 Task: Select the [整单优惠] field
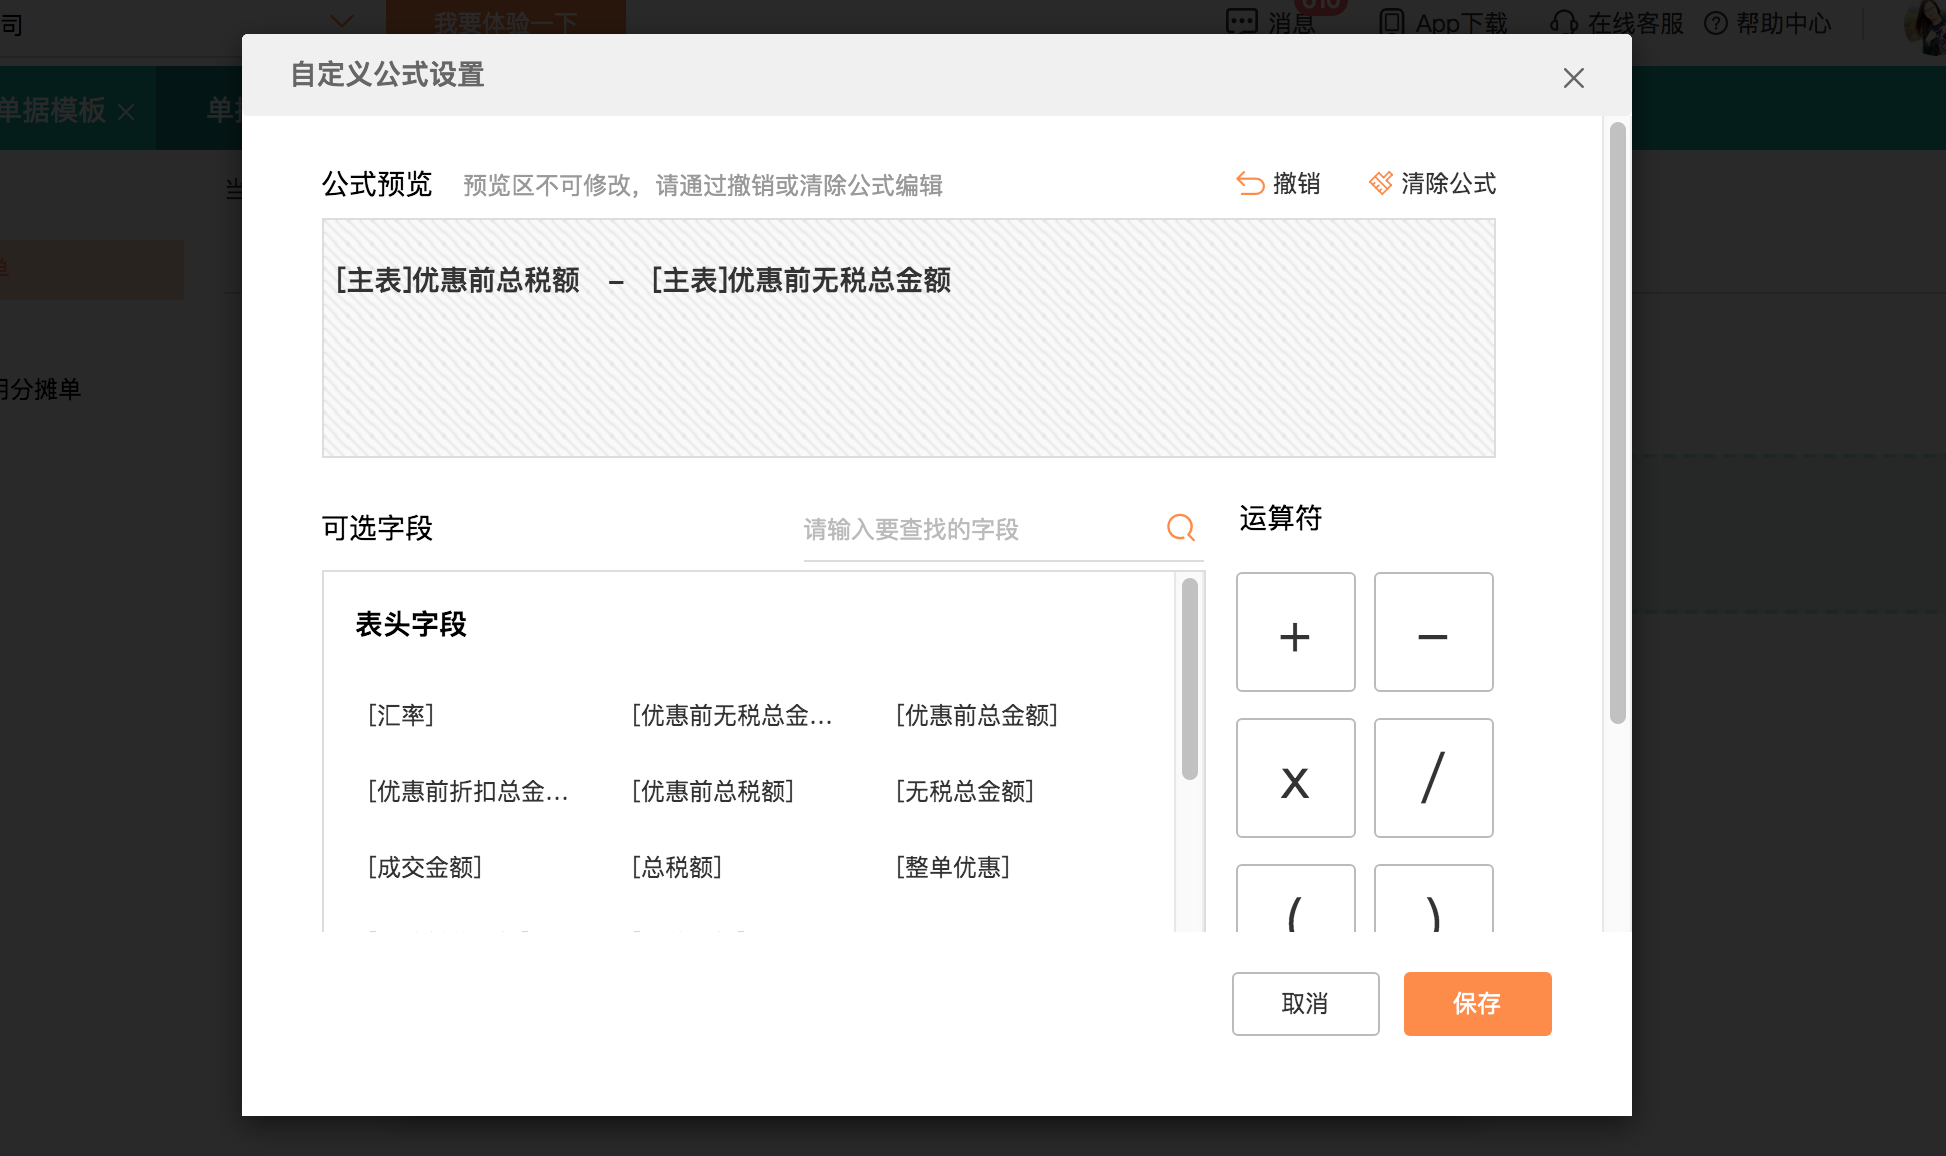pyautogui.click(x=952, y=866)
